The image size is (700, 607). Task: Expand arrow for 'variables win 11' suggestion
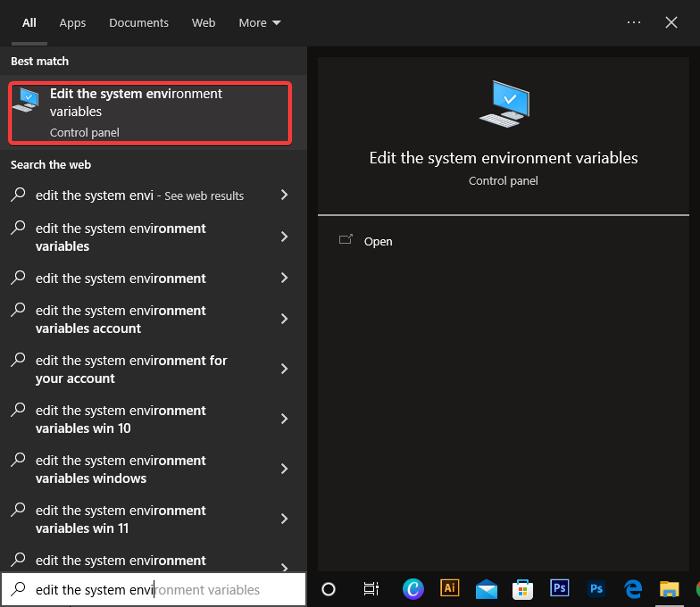pos(284,519)
